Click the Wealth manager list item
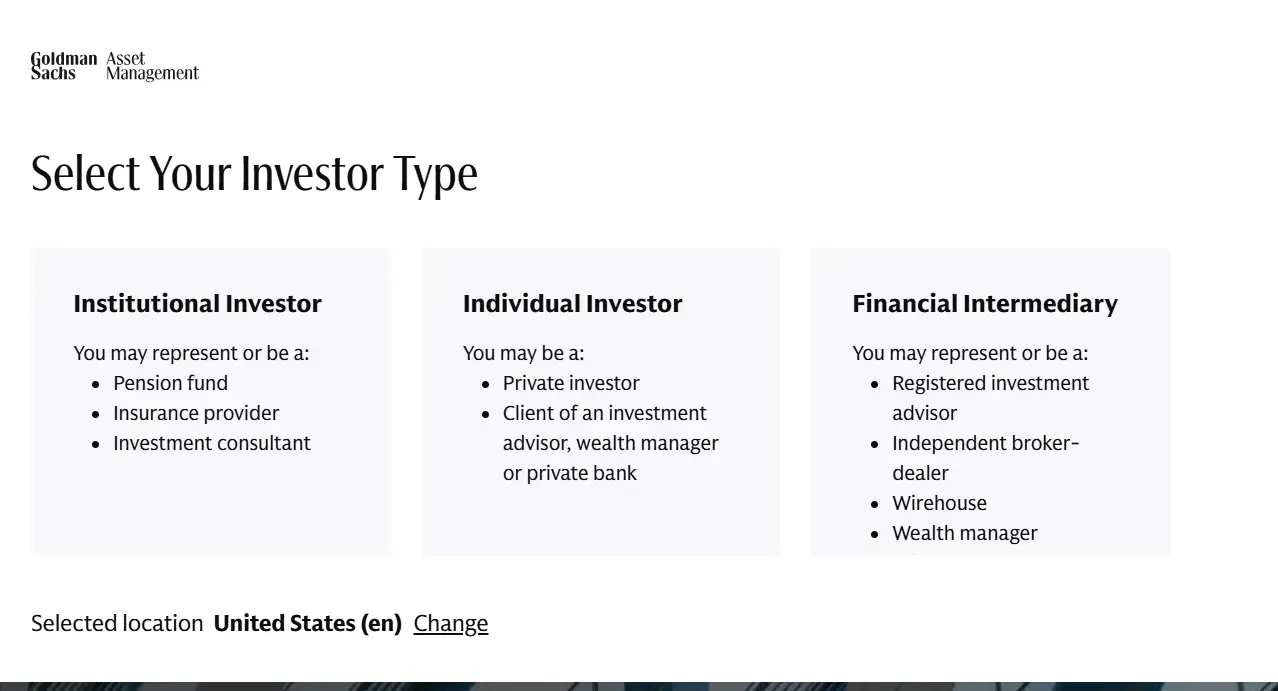Image resolution: width=1278 pixels, height=691 pixels. pos(964,533)
